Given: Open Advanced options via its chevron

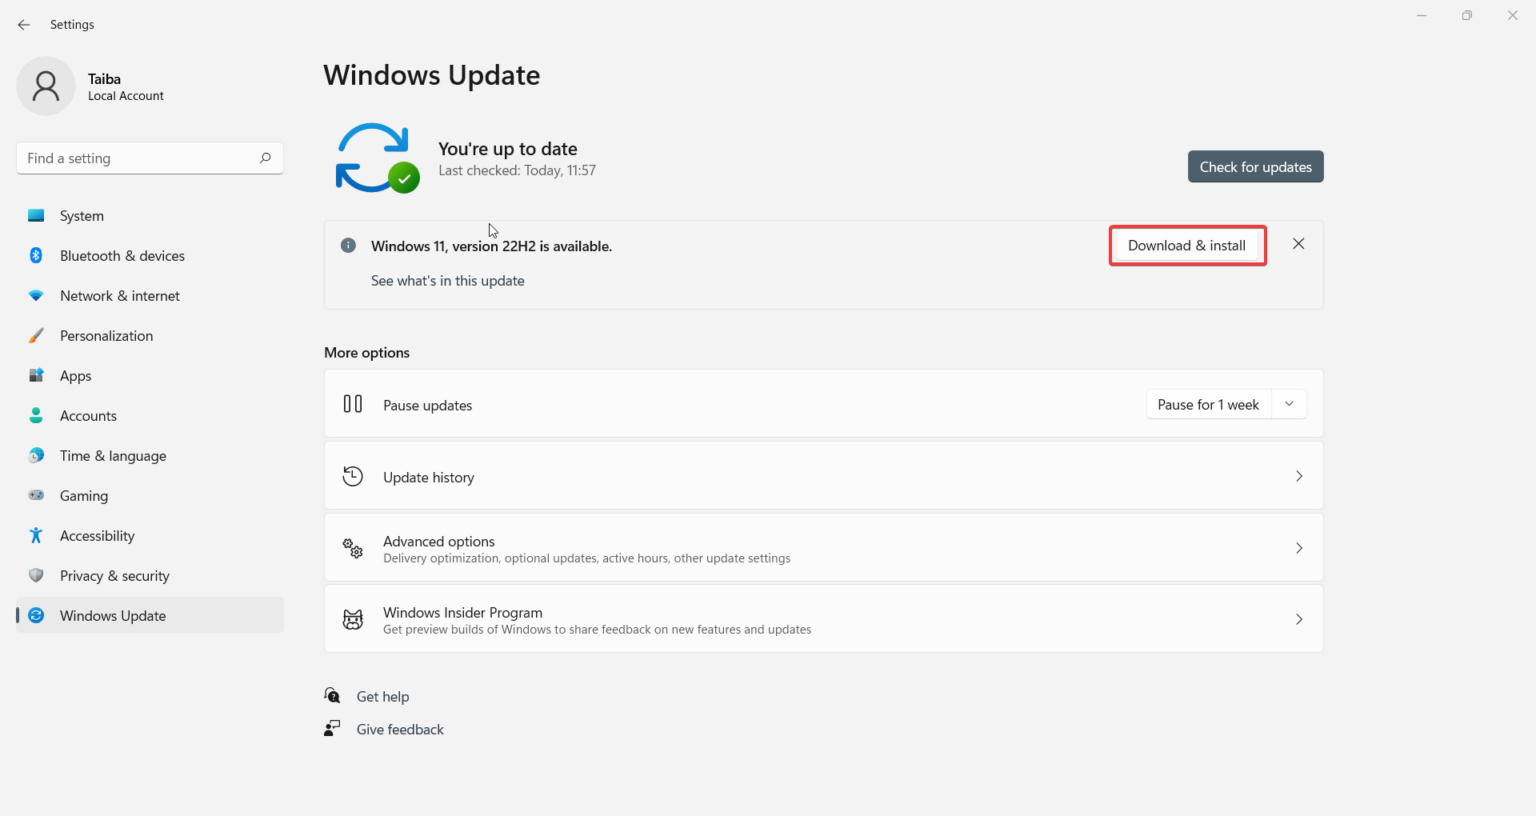Looking at the screenshot, I should coord(1299,548).
